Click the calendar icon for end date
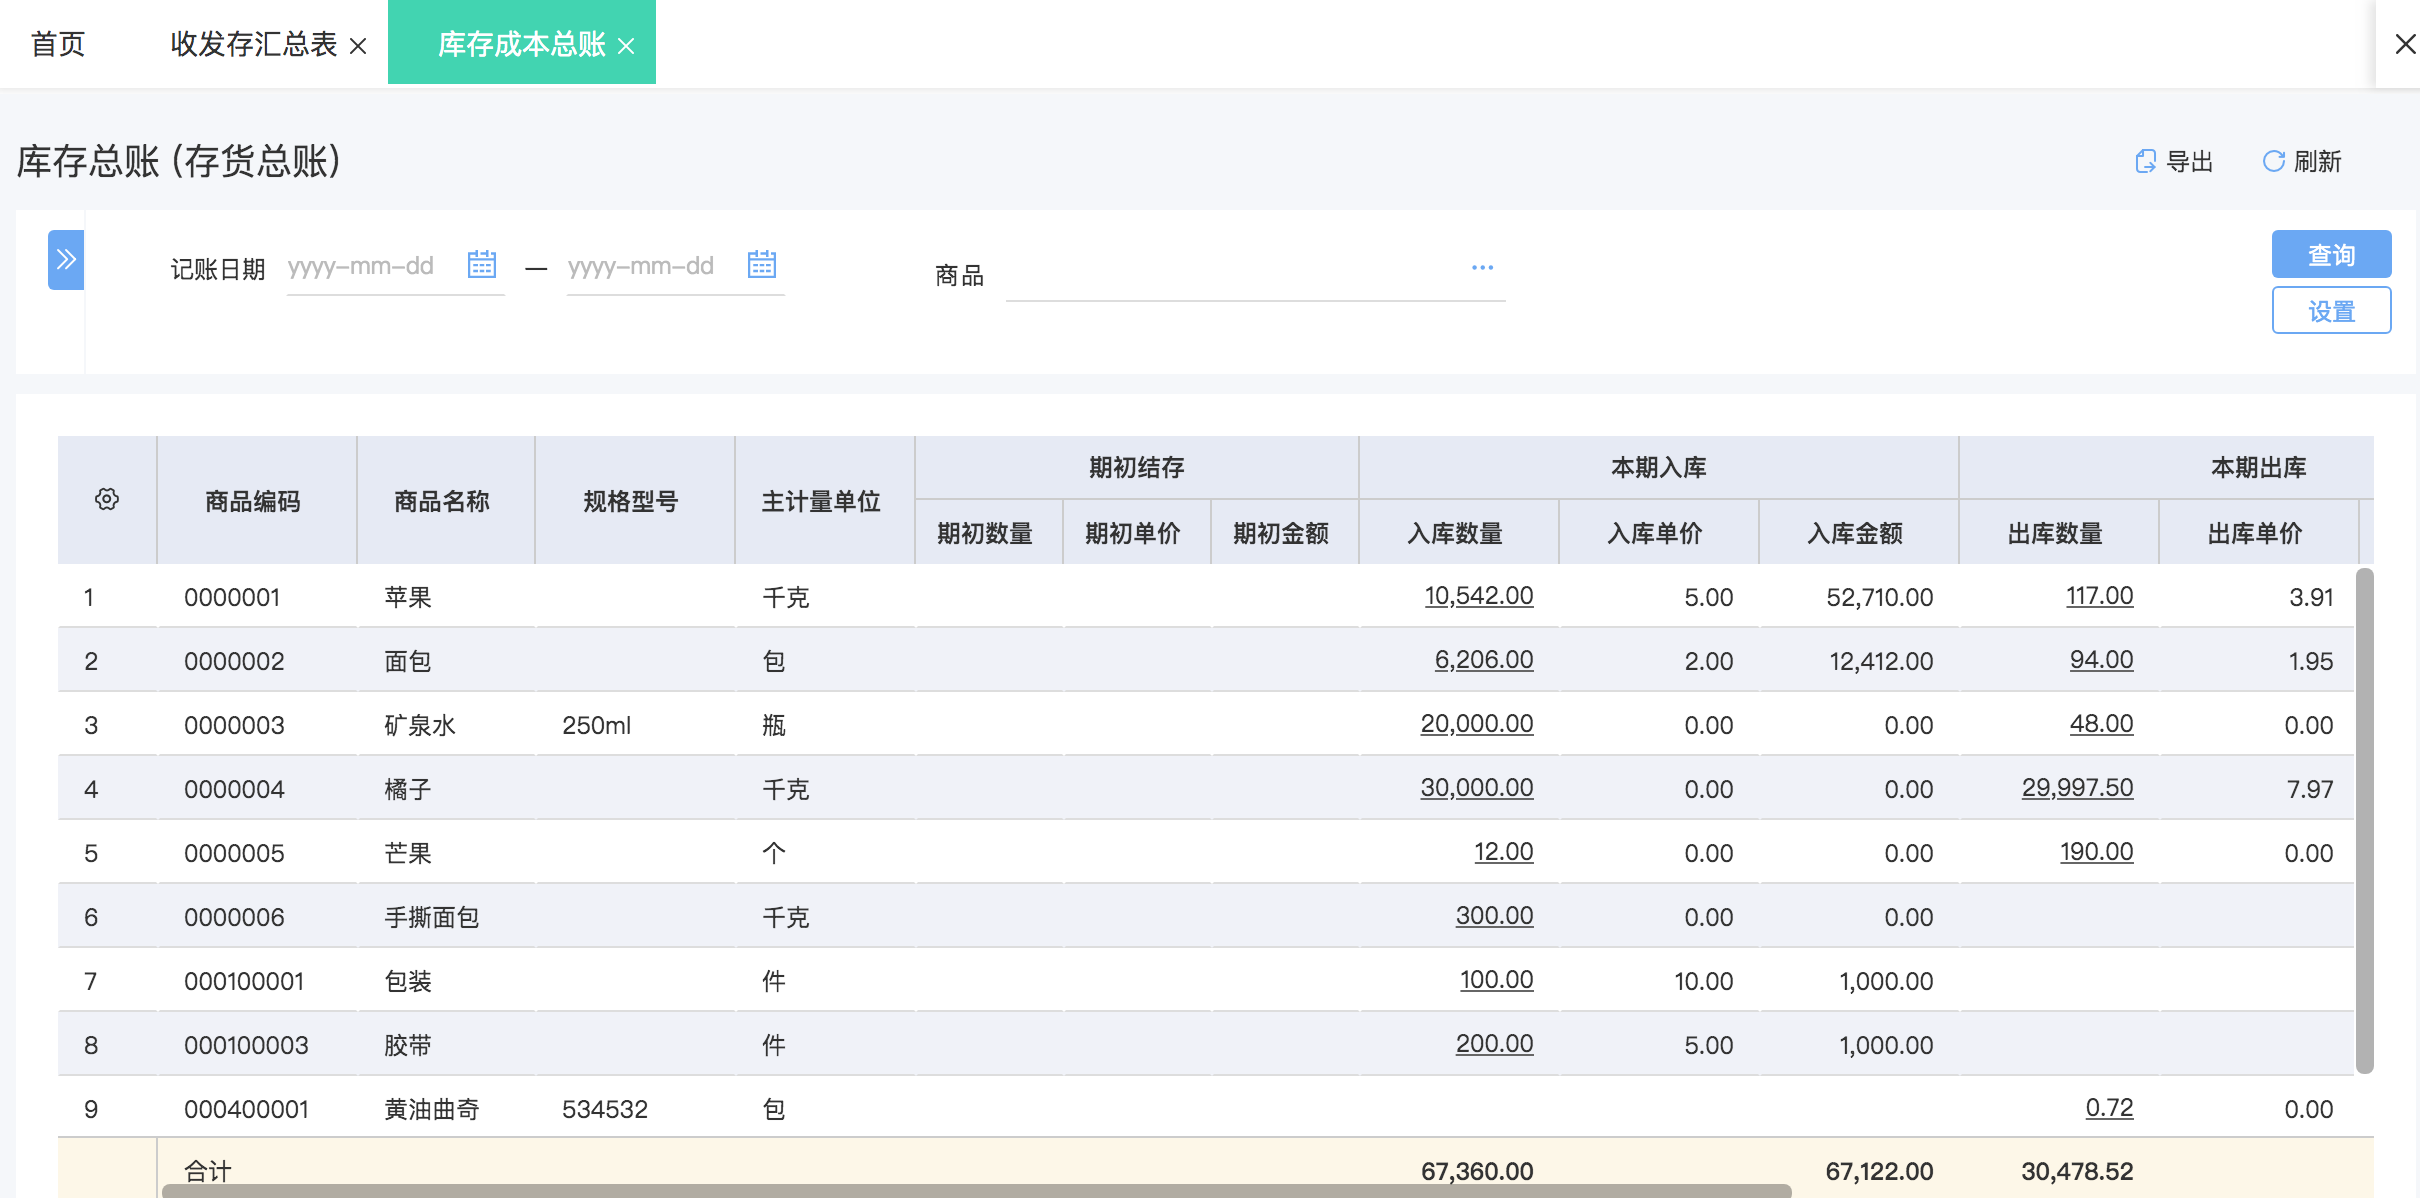 point(762,266)
